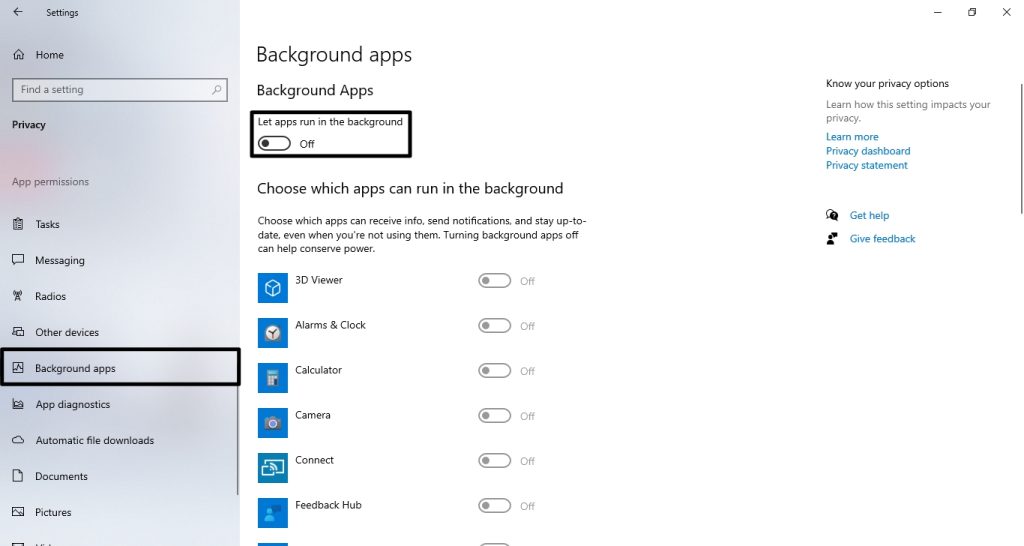Minimize the Settings window
Image resolution: width=1024 pixels, height=546 pixels.
[x=938, y=12]
